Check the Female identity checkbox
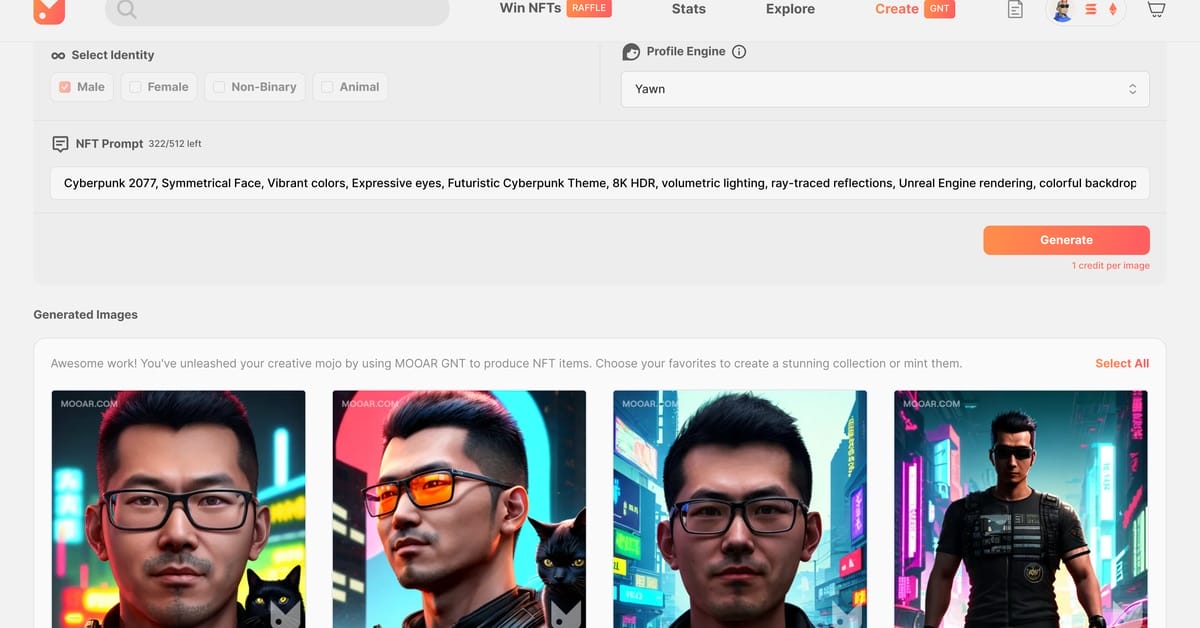Viewport: 1200px width, 628px height. pyautogui.click(x=135, y=87)
